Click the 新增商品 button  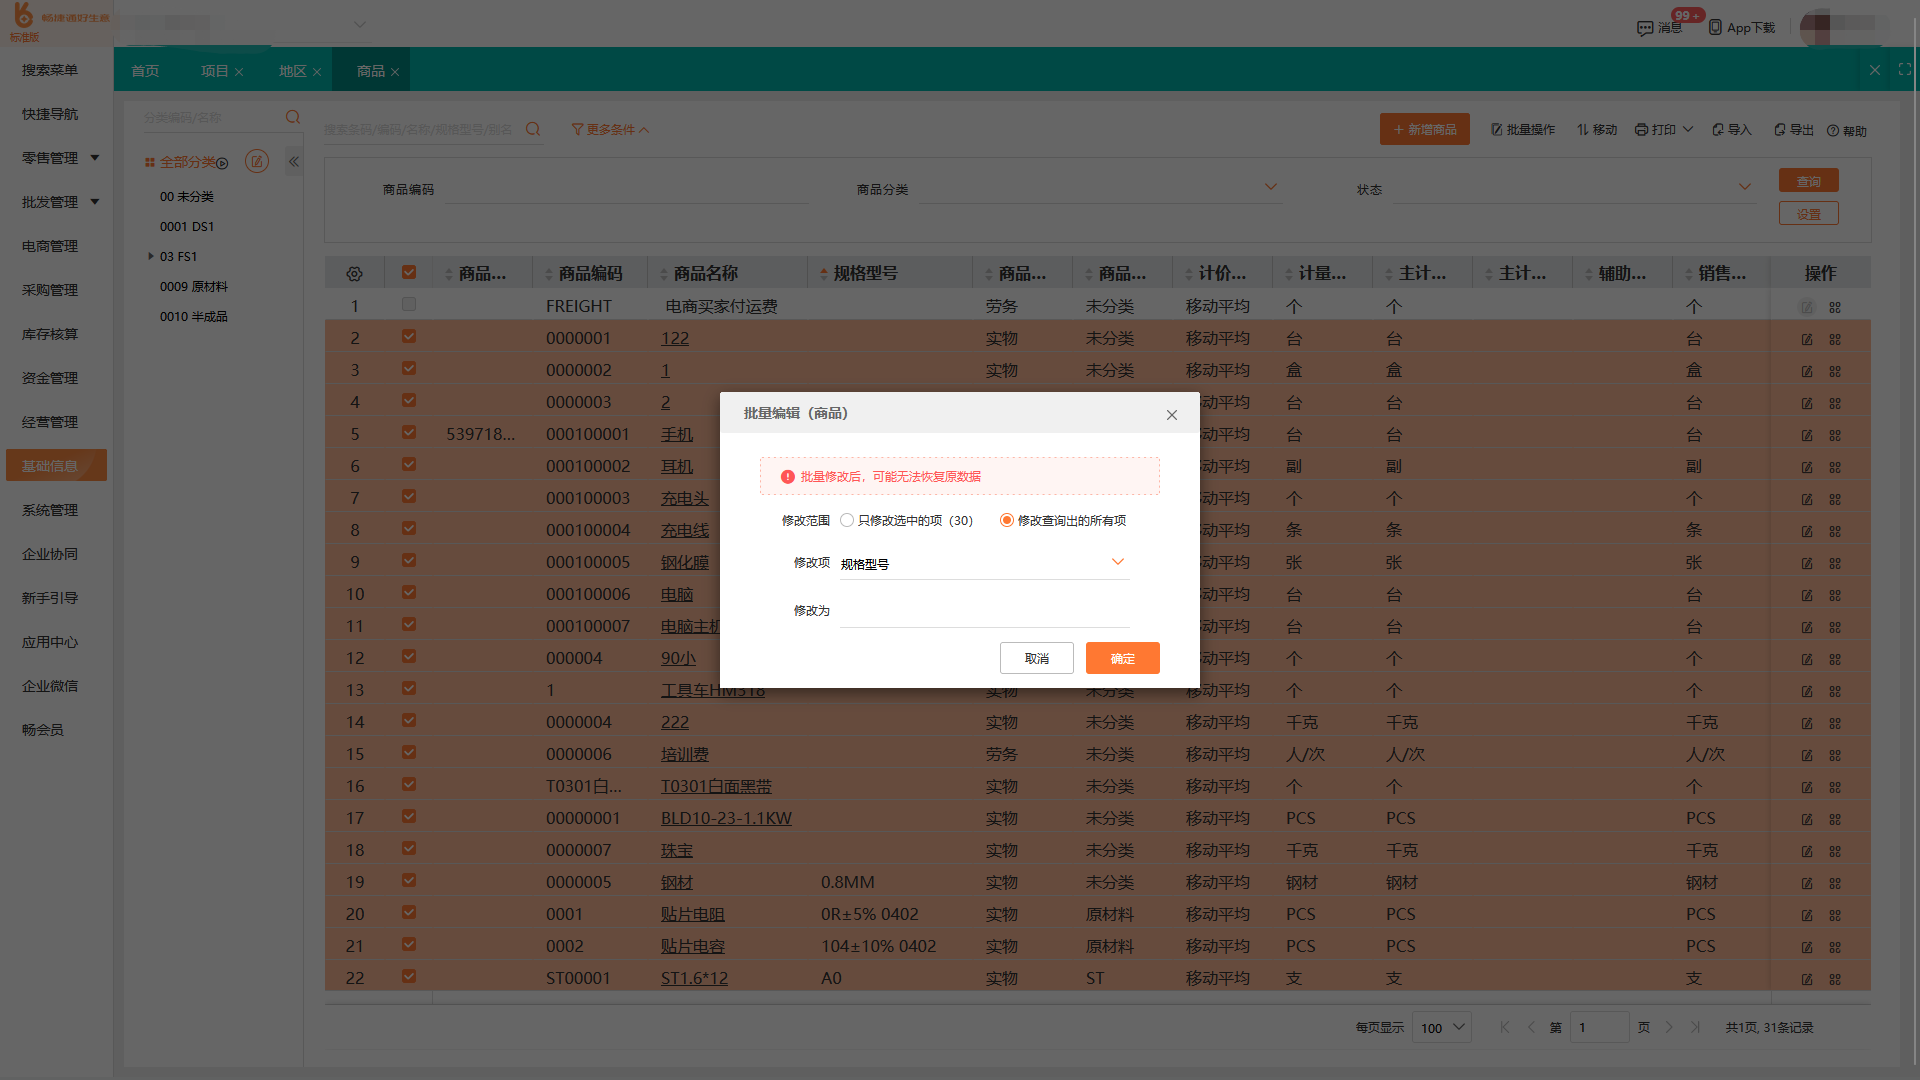pyautogui.click(x=1424, y=128)
